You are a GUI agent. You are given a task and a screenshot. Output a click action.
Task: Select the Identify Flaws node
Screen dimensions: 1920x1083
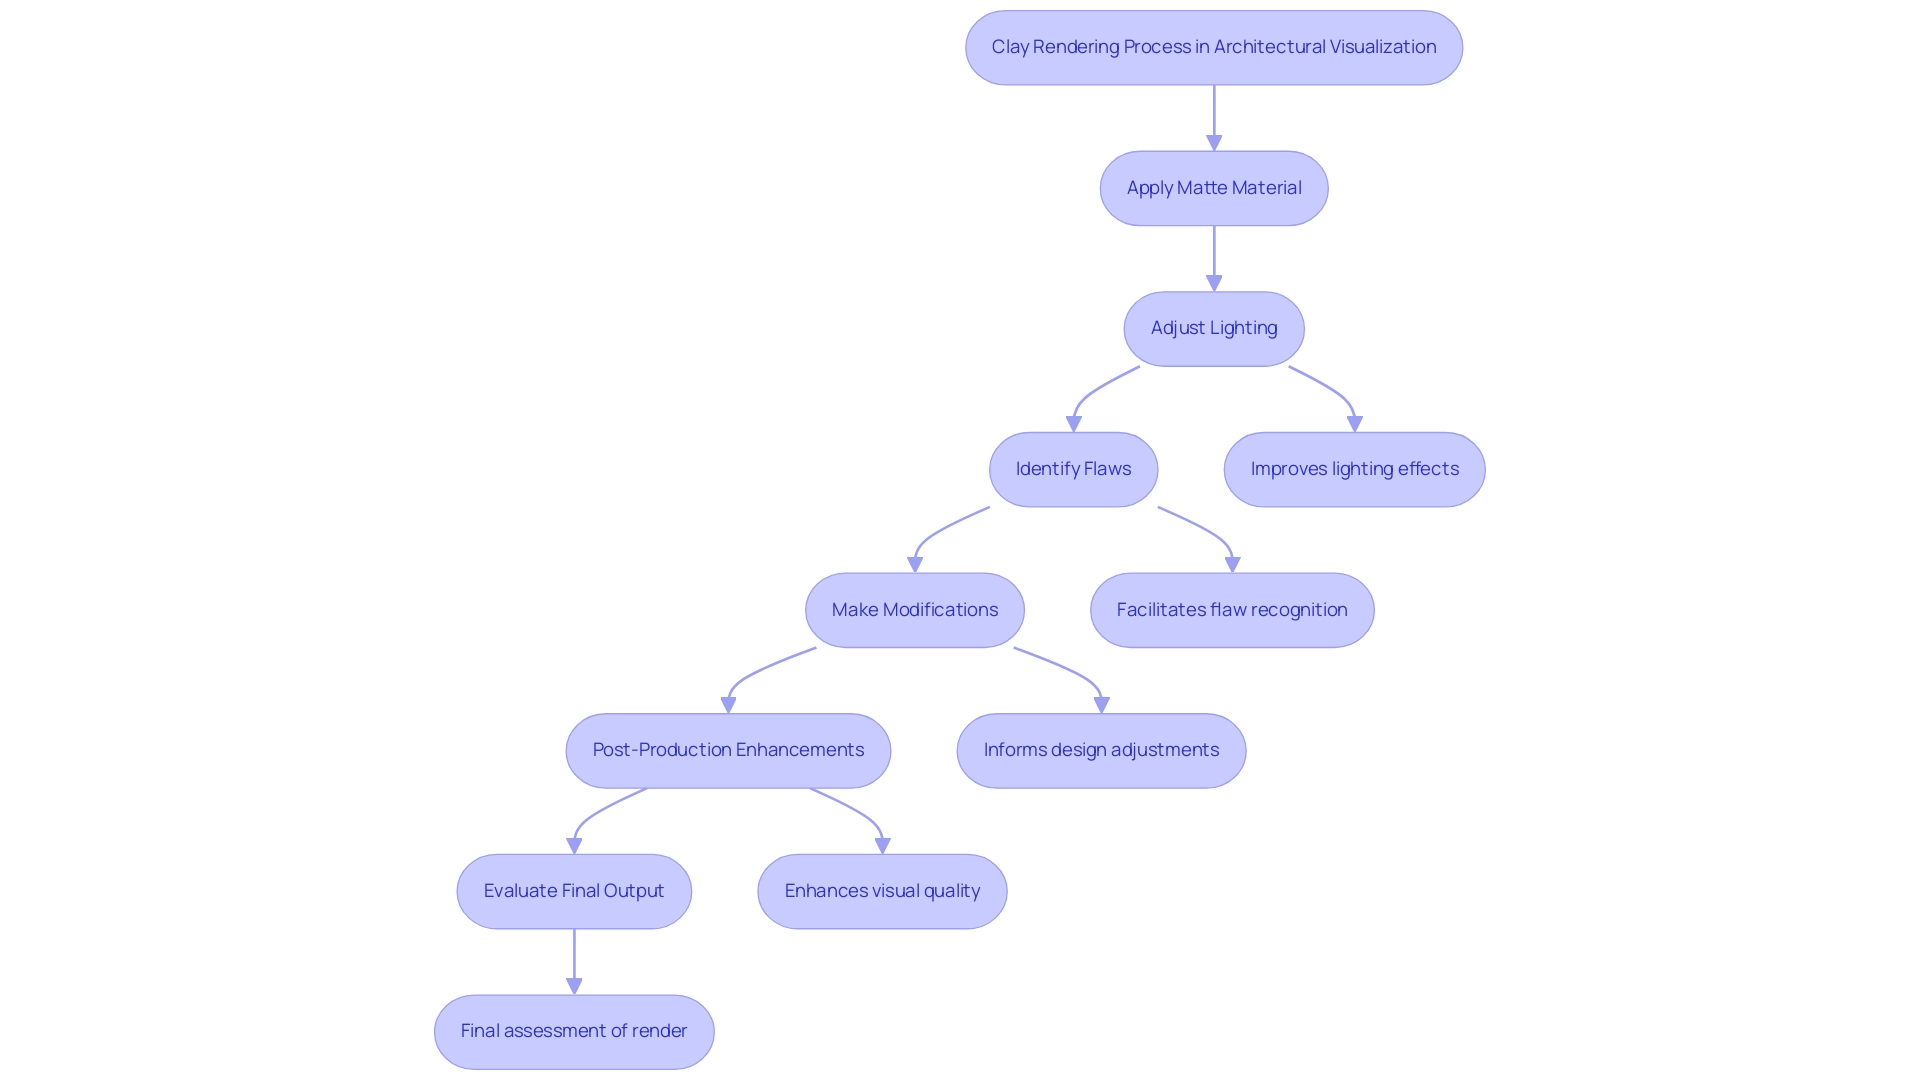(x=1073, y=468)
